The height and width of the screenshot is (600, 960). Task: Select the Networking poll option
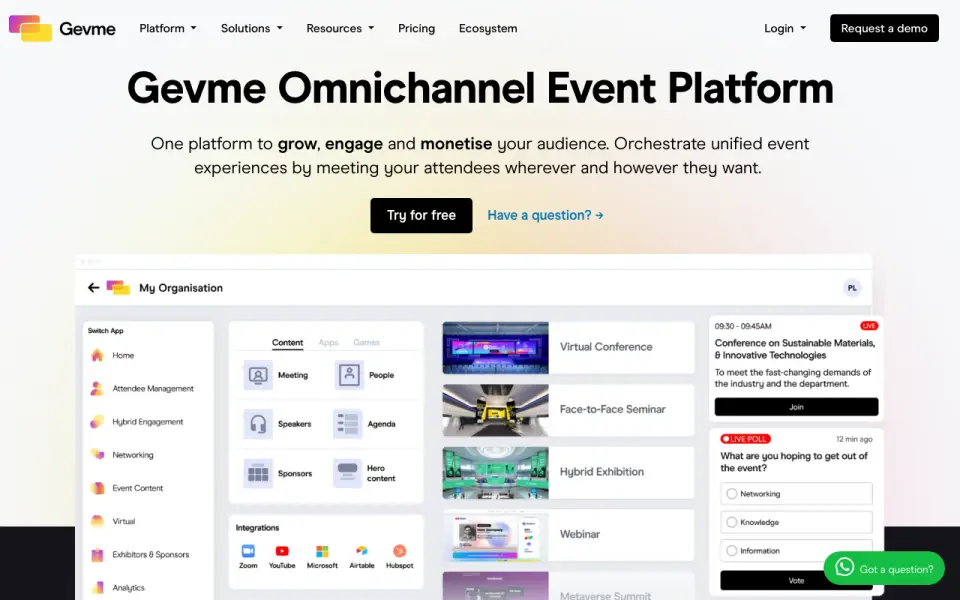pyautogui.click(x=796, y=493)
